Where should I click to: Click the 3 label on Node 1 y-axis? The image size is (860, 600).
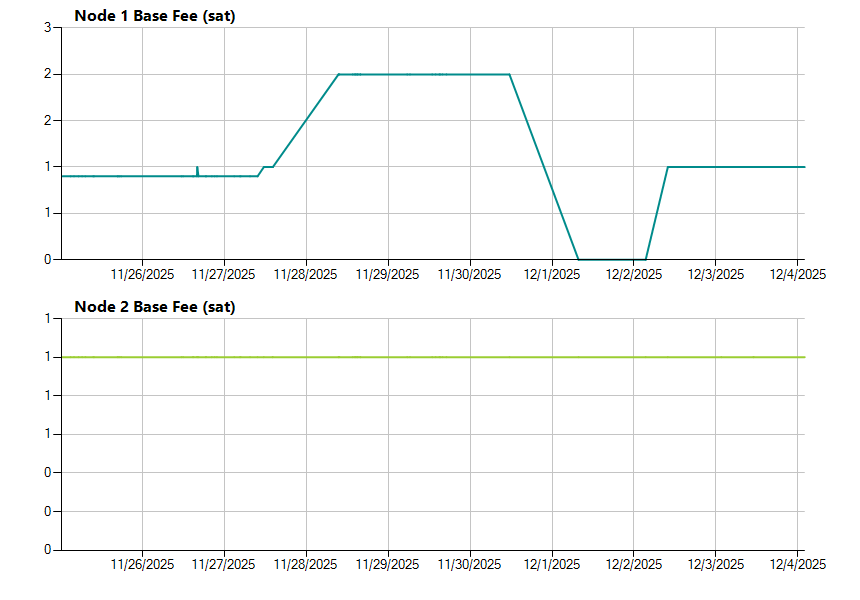pos(47,28)
